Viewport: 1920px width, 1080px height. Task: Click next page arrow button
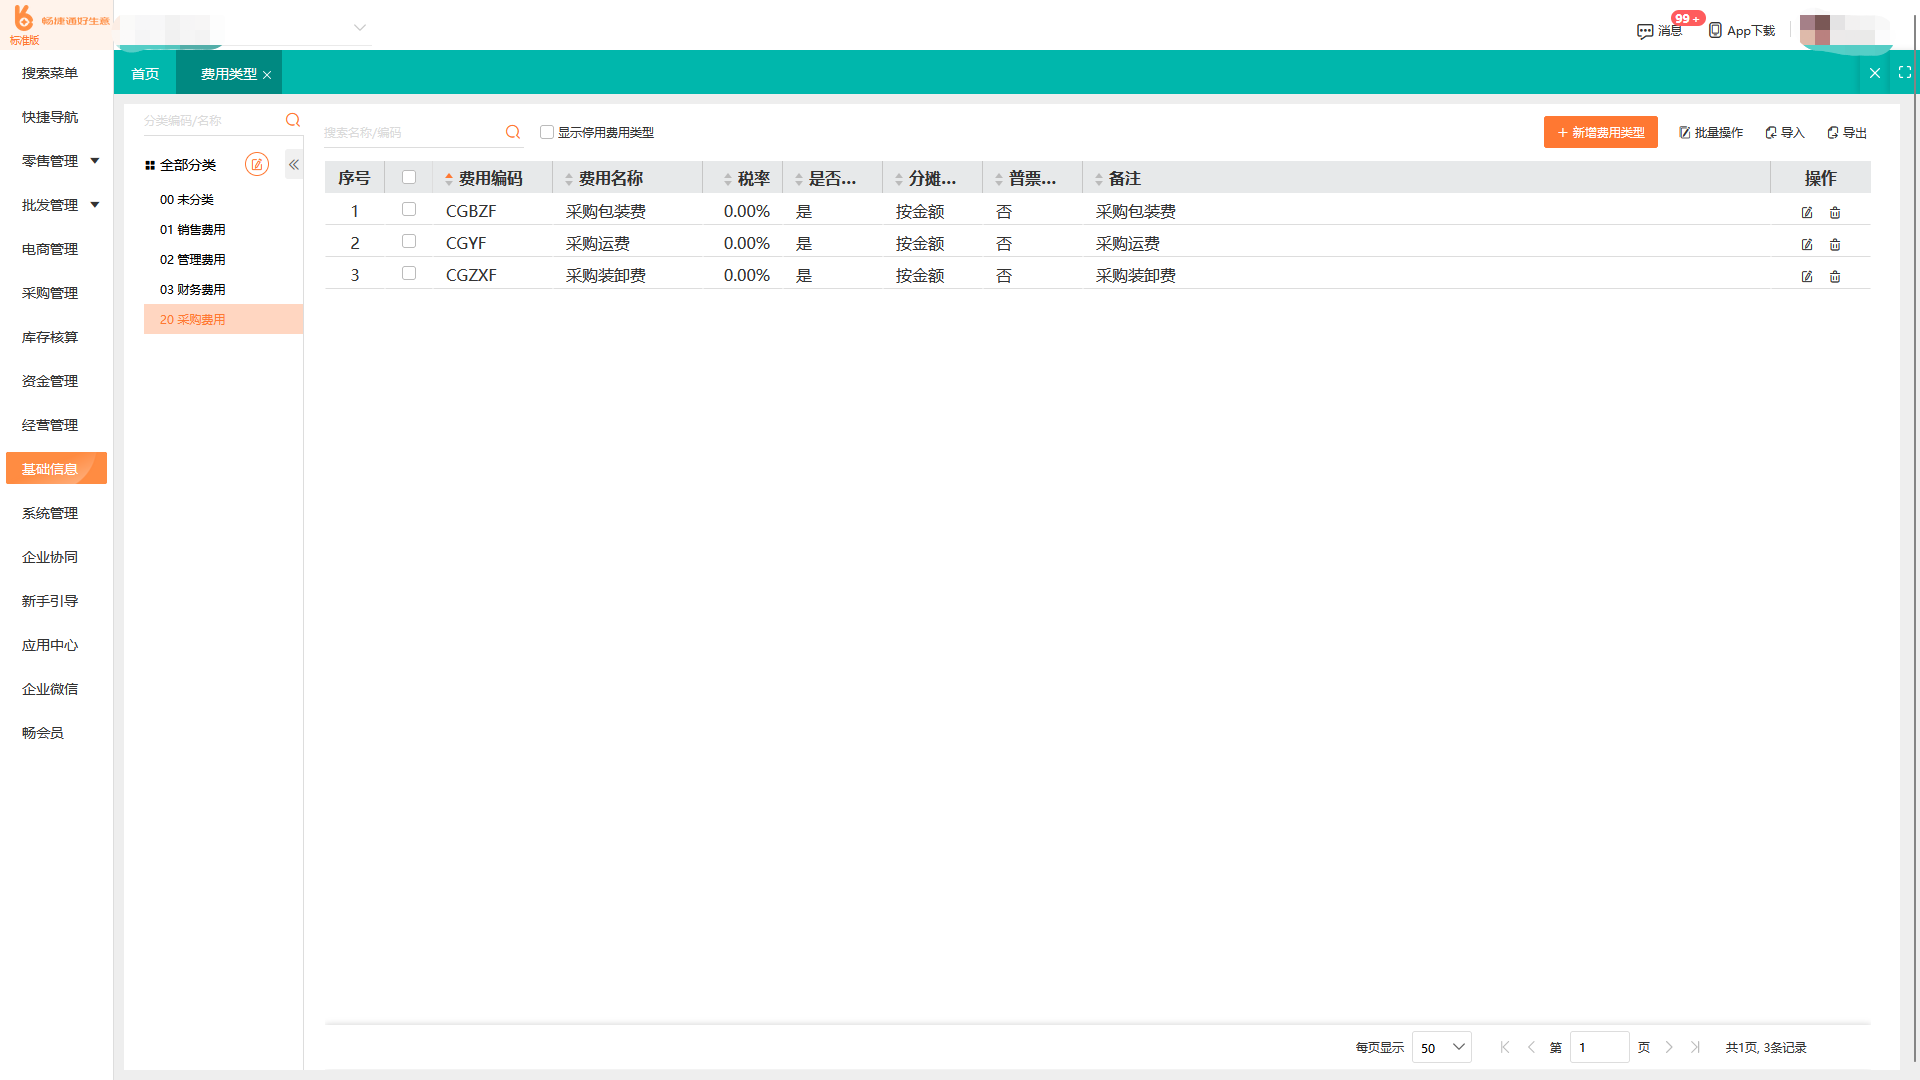(1669, 1047)
